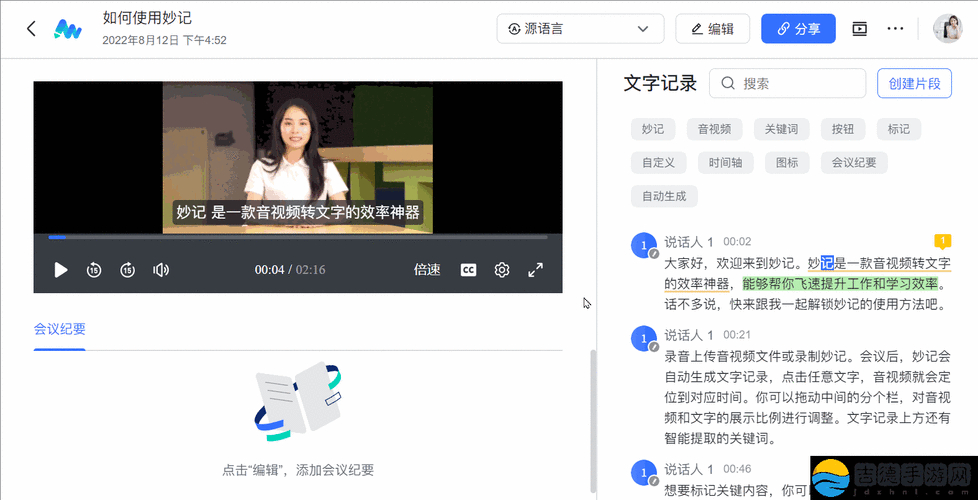Open the more options ellipsis menu
The image size is (978, 500).
coord(896,29)
